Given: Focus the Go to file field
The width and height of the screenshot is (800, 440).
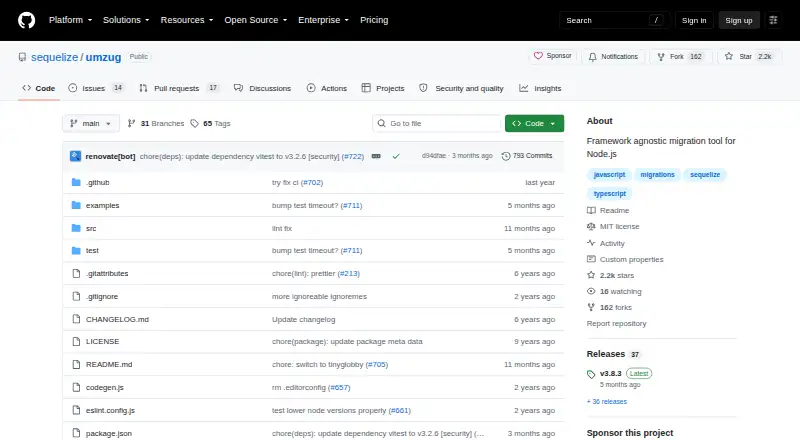Looking at the screenshot, I should (x=437, y=124).
